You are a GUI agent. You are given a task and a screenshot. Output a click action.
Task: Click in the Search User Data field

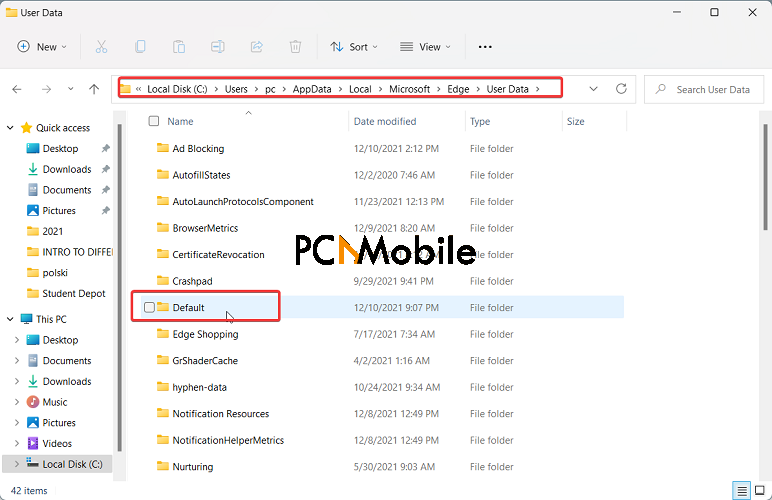(704, 90)
